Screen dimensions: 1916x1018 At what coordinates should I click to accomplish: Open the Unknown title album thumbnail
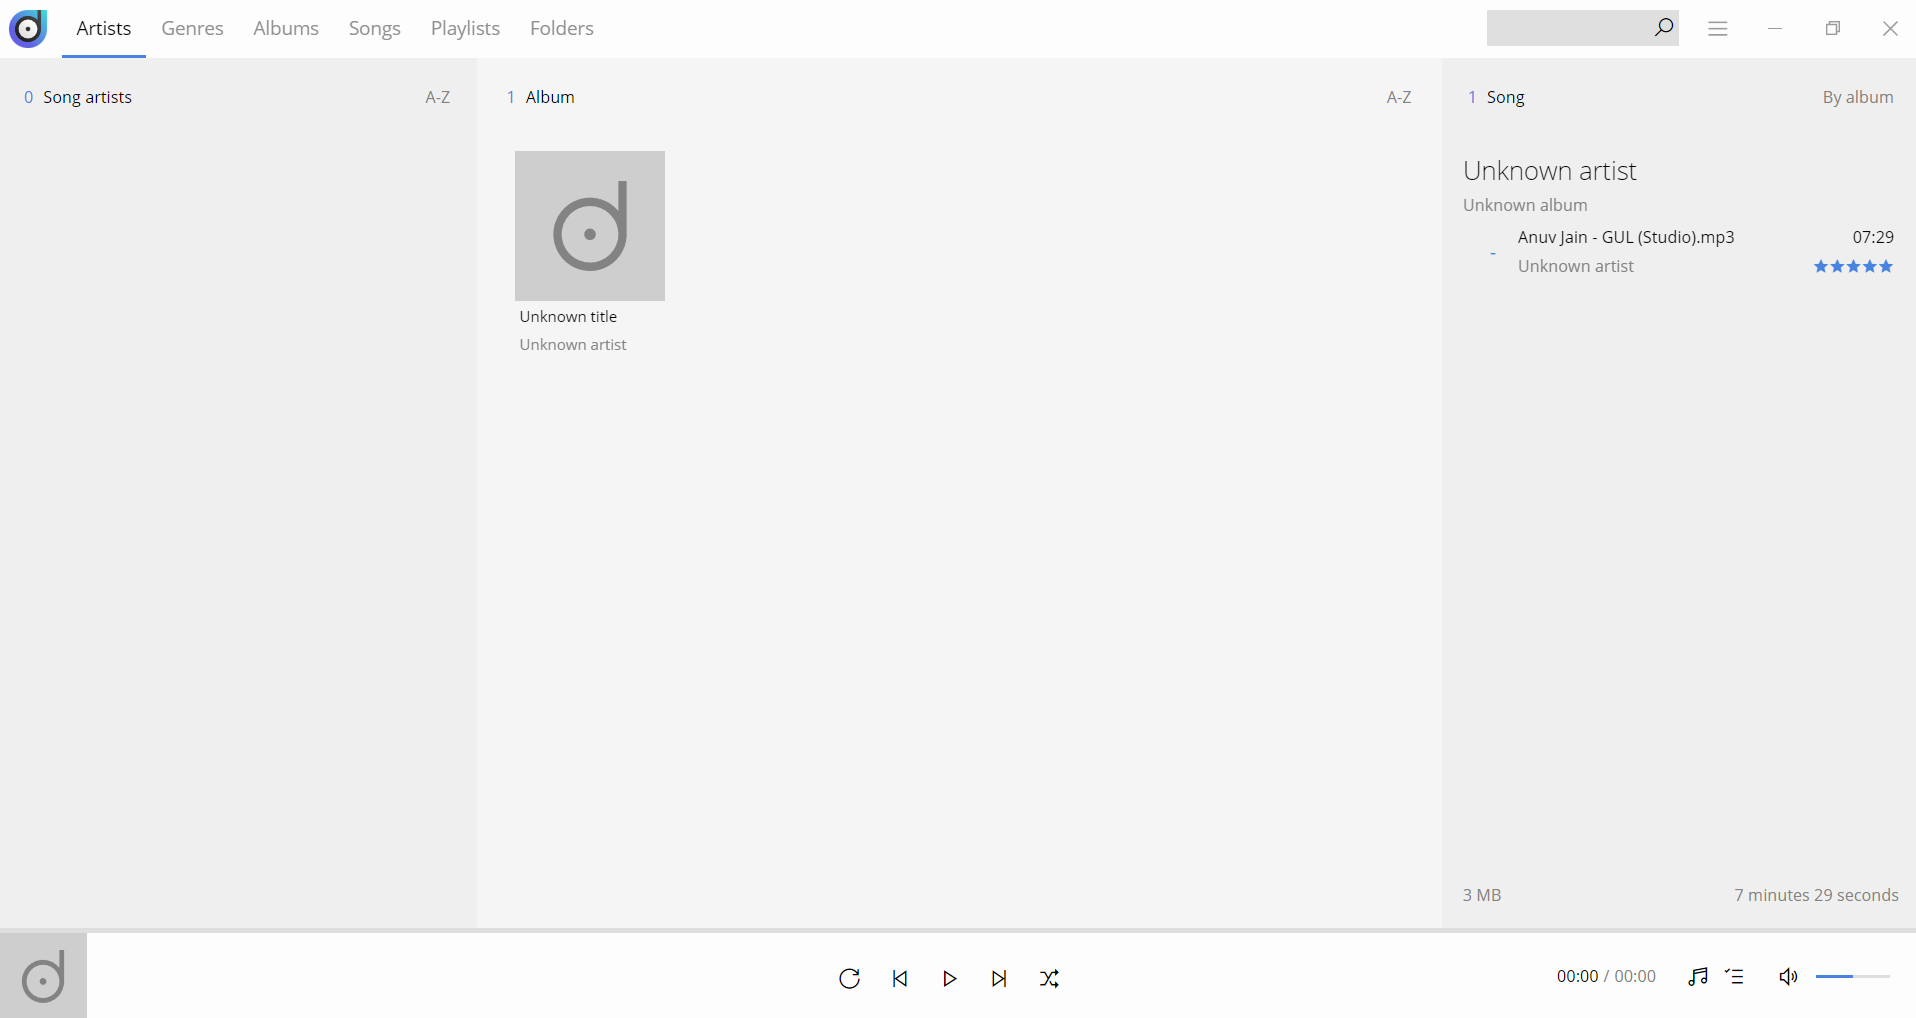pos(589,226)
